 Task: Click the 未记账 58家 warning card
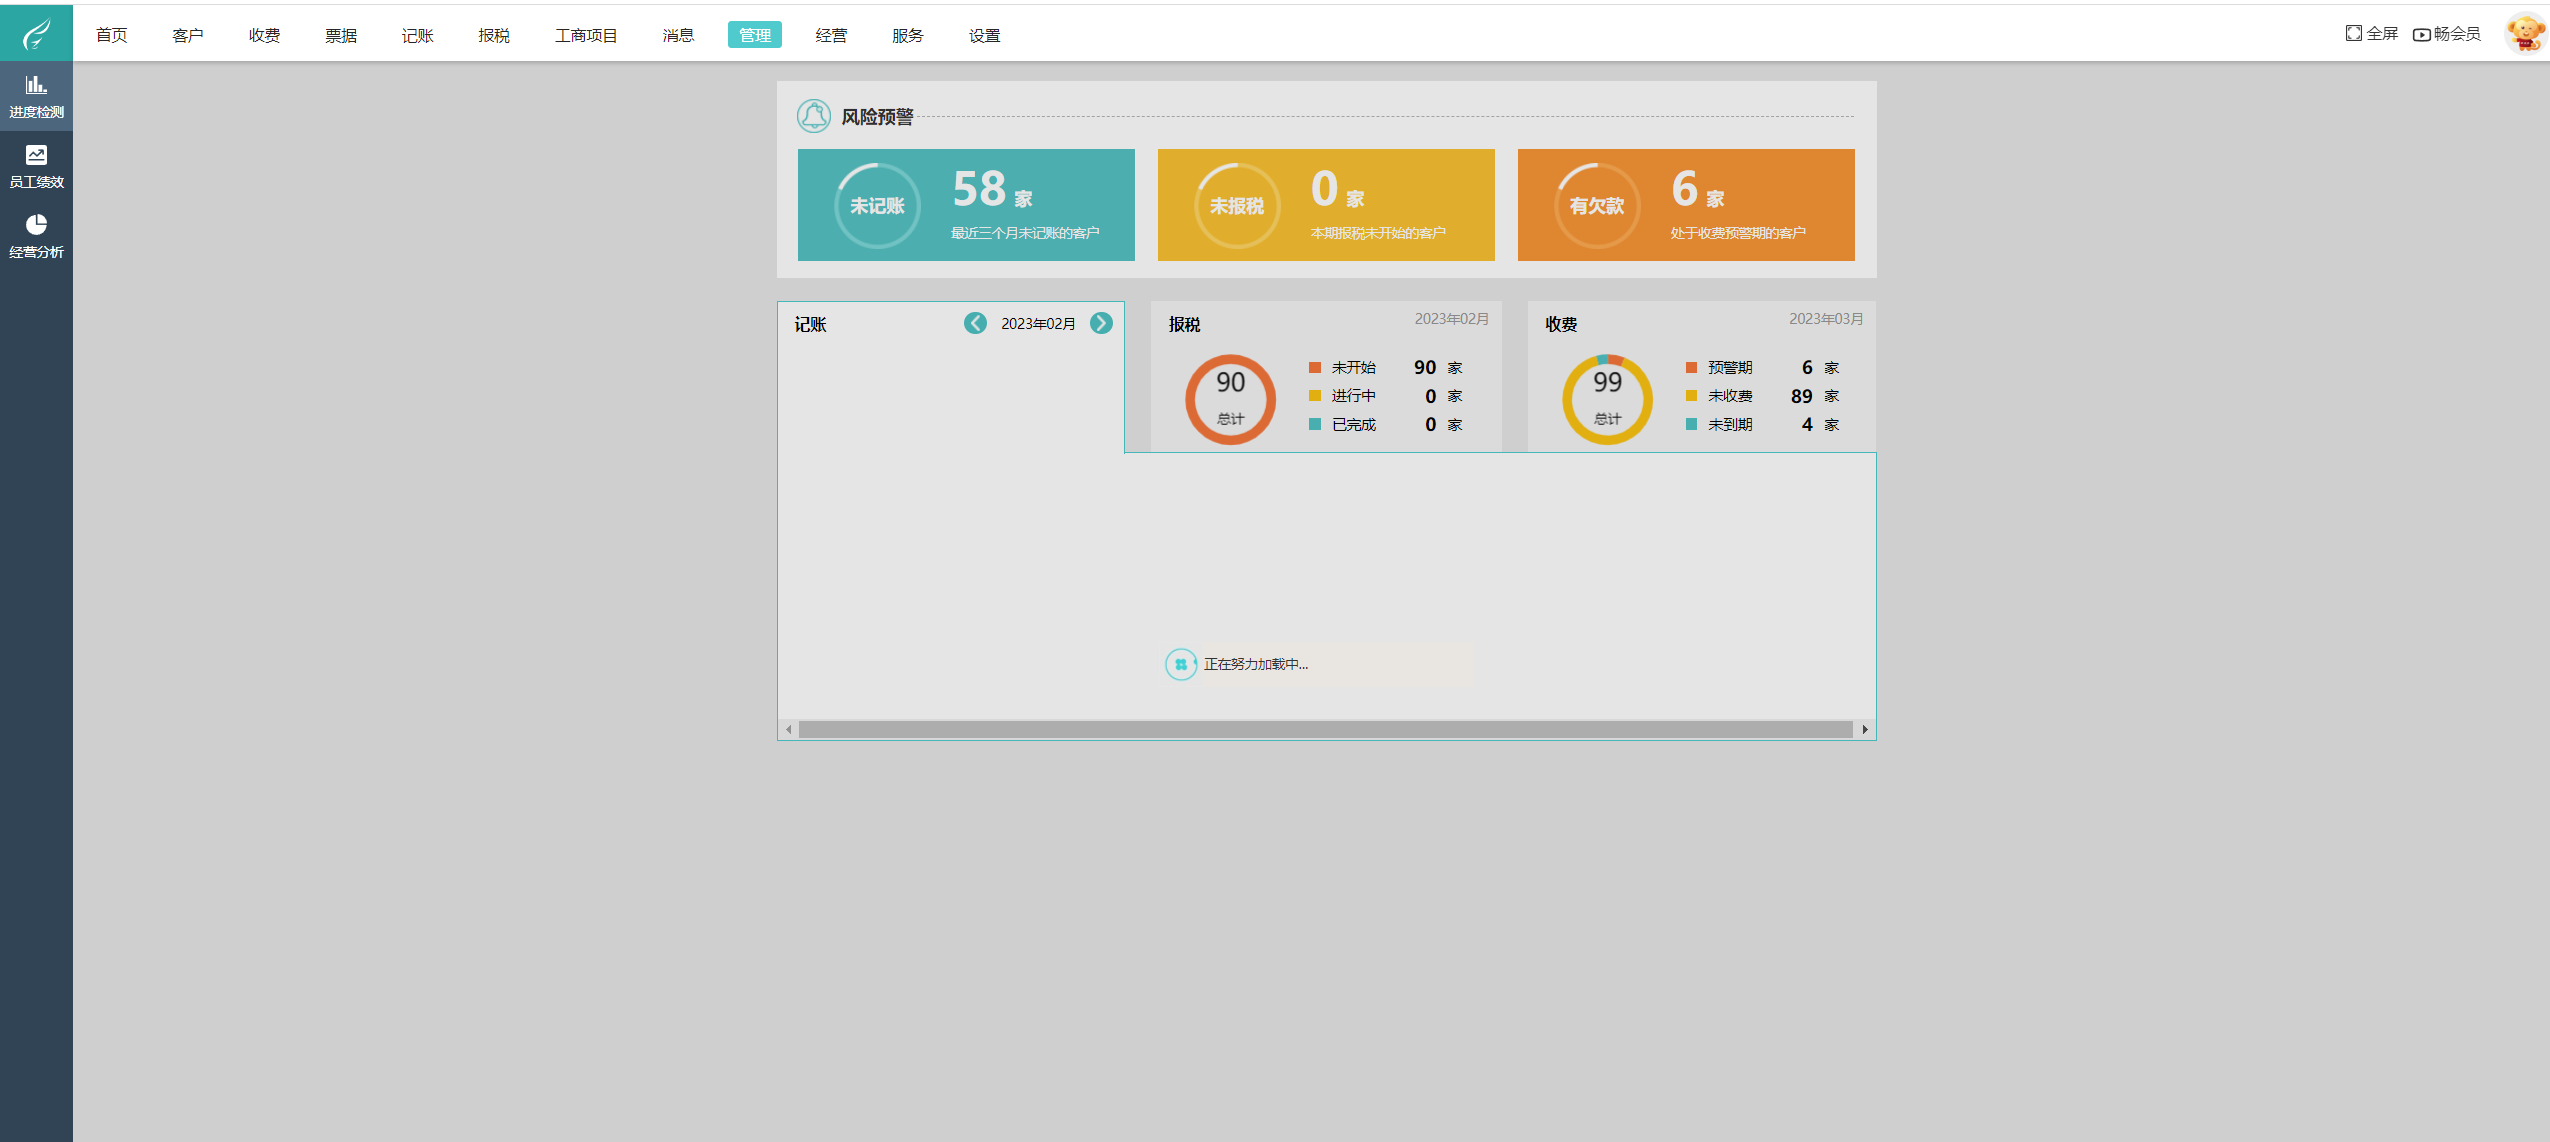(x=966, y=203)
